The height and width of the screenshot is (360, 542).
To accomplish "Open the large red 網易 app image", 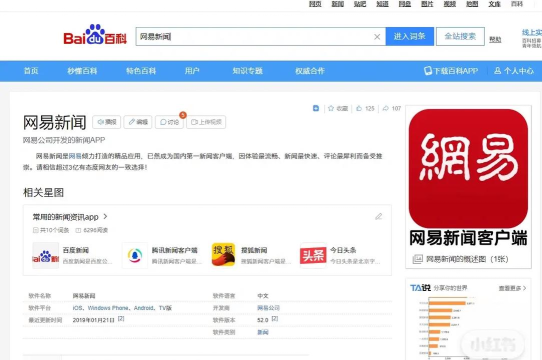I will [x=468, y=168].
